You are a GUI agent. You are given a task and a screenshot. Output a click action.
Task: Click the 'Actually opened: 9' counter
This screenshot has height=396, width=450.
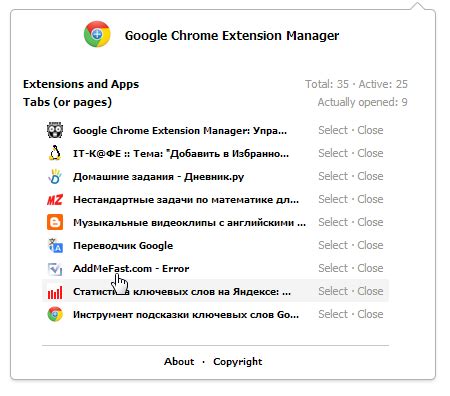click(x=363, y=102)
